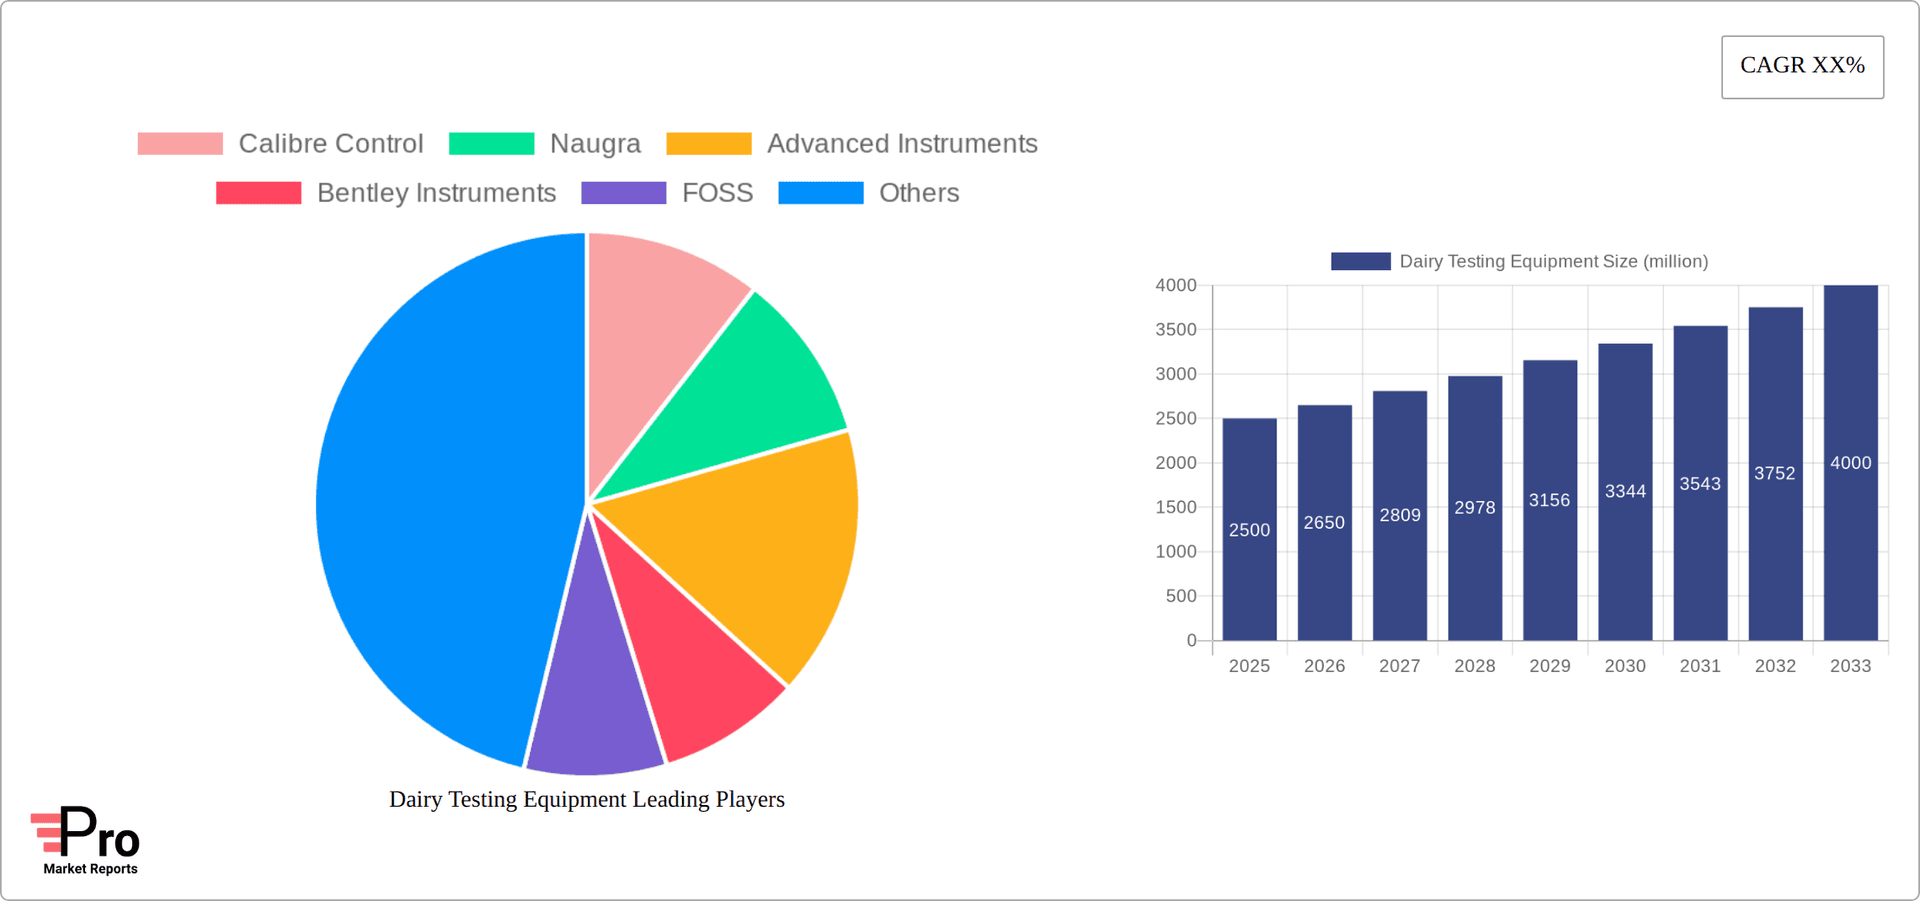The height and width of the screenshot is (901, 1920).
Task: Open the Dairy Testing Equipment Size legend entry
Action: (x=1554, y=261)
